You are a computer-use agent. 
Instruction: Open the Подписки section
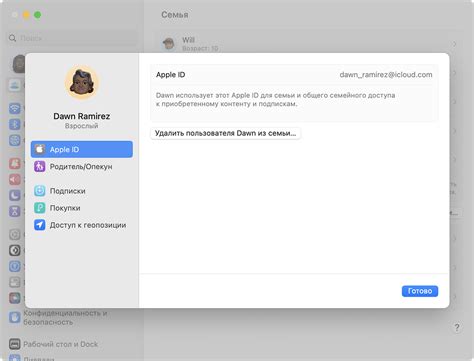(82, 191)
